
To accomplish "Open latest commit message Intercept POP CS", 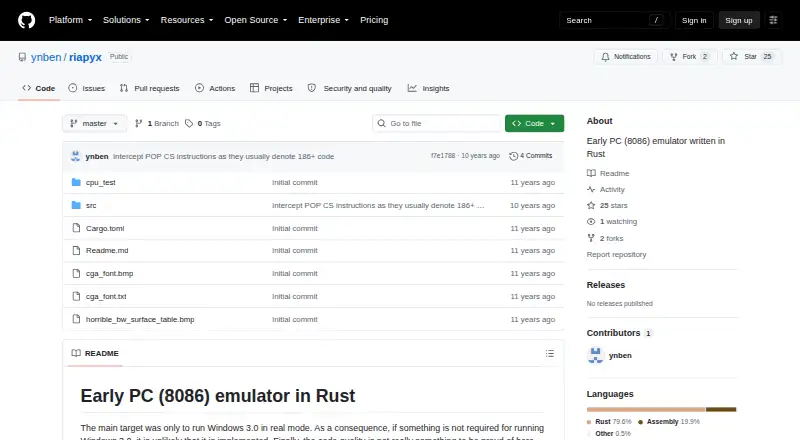I will pos(223,156).
